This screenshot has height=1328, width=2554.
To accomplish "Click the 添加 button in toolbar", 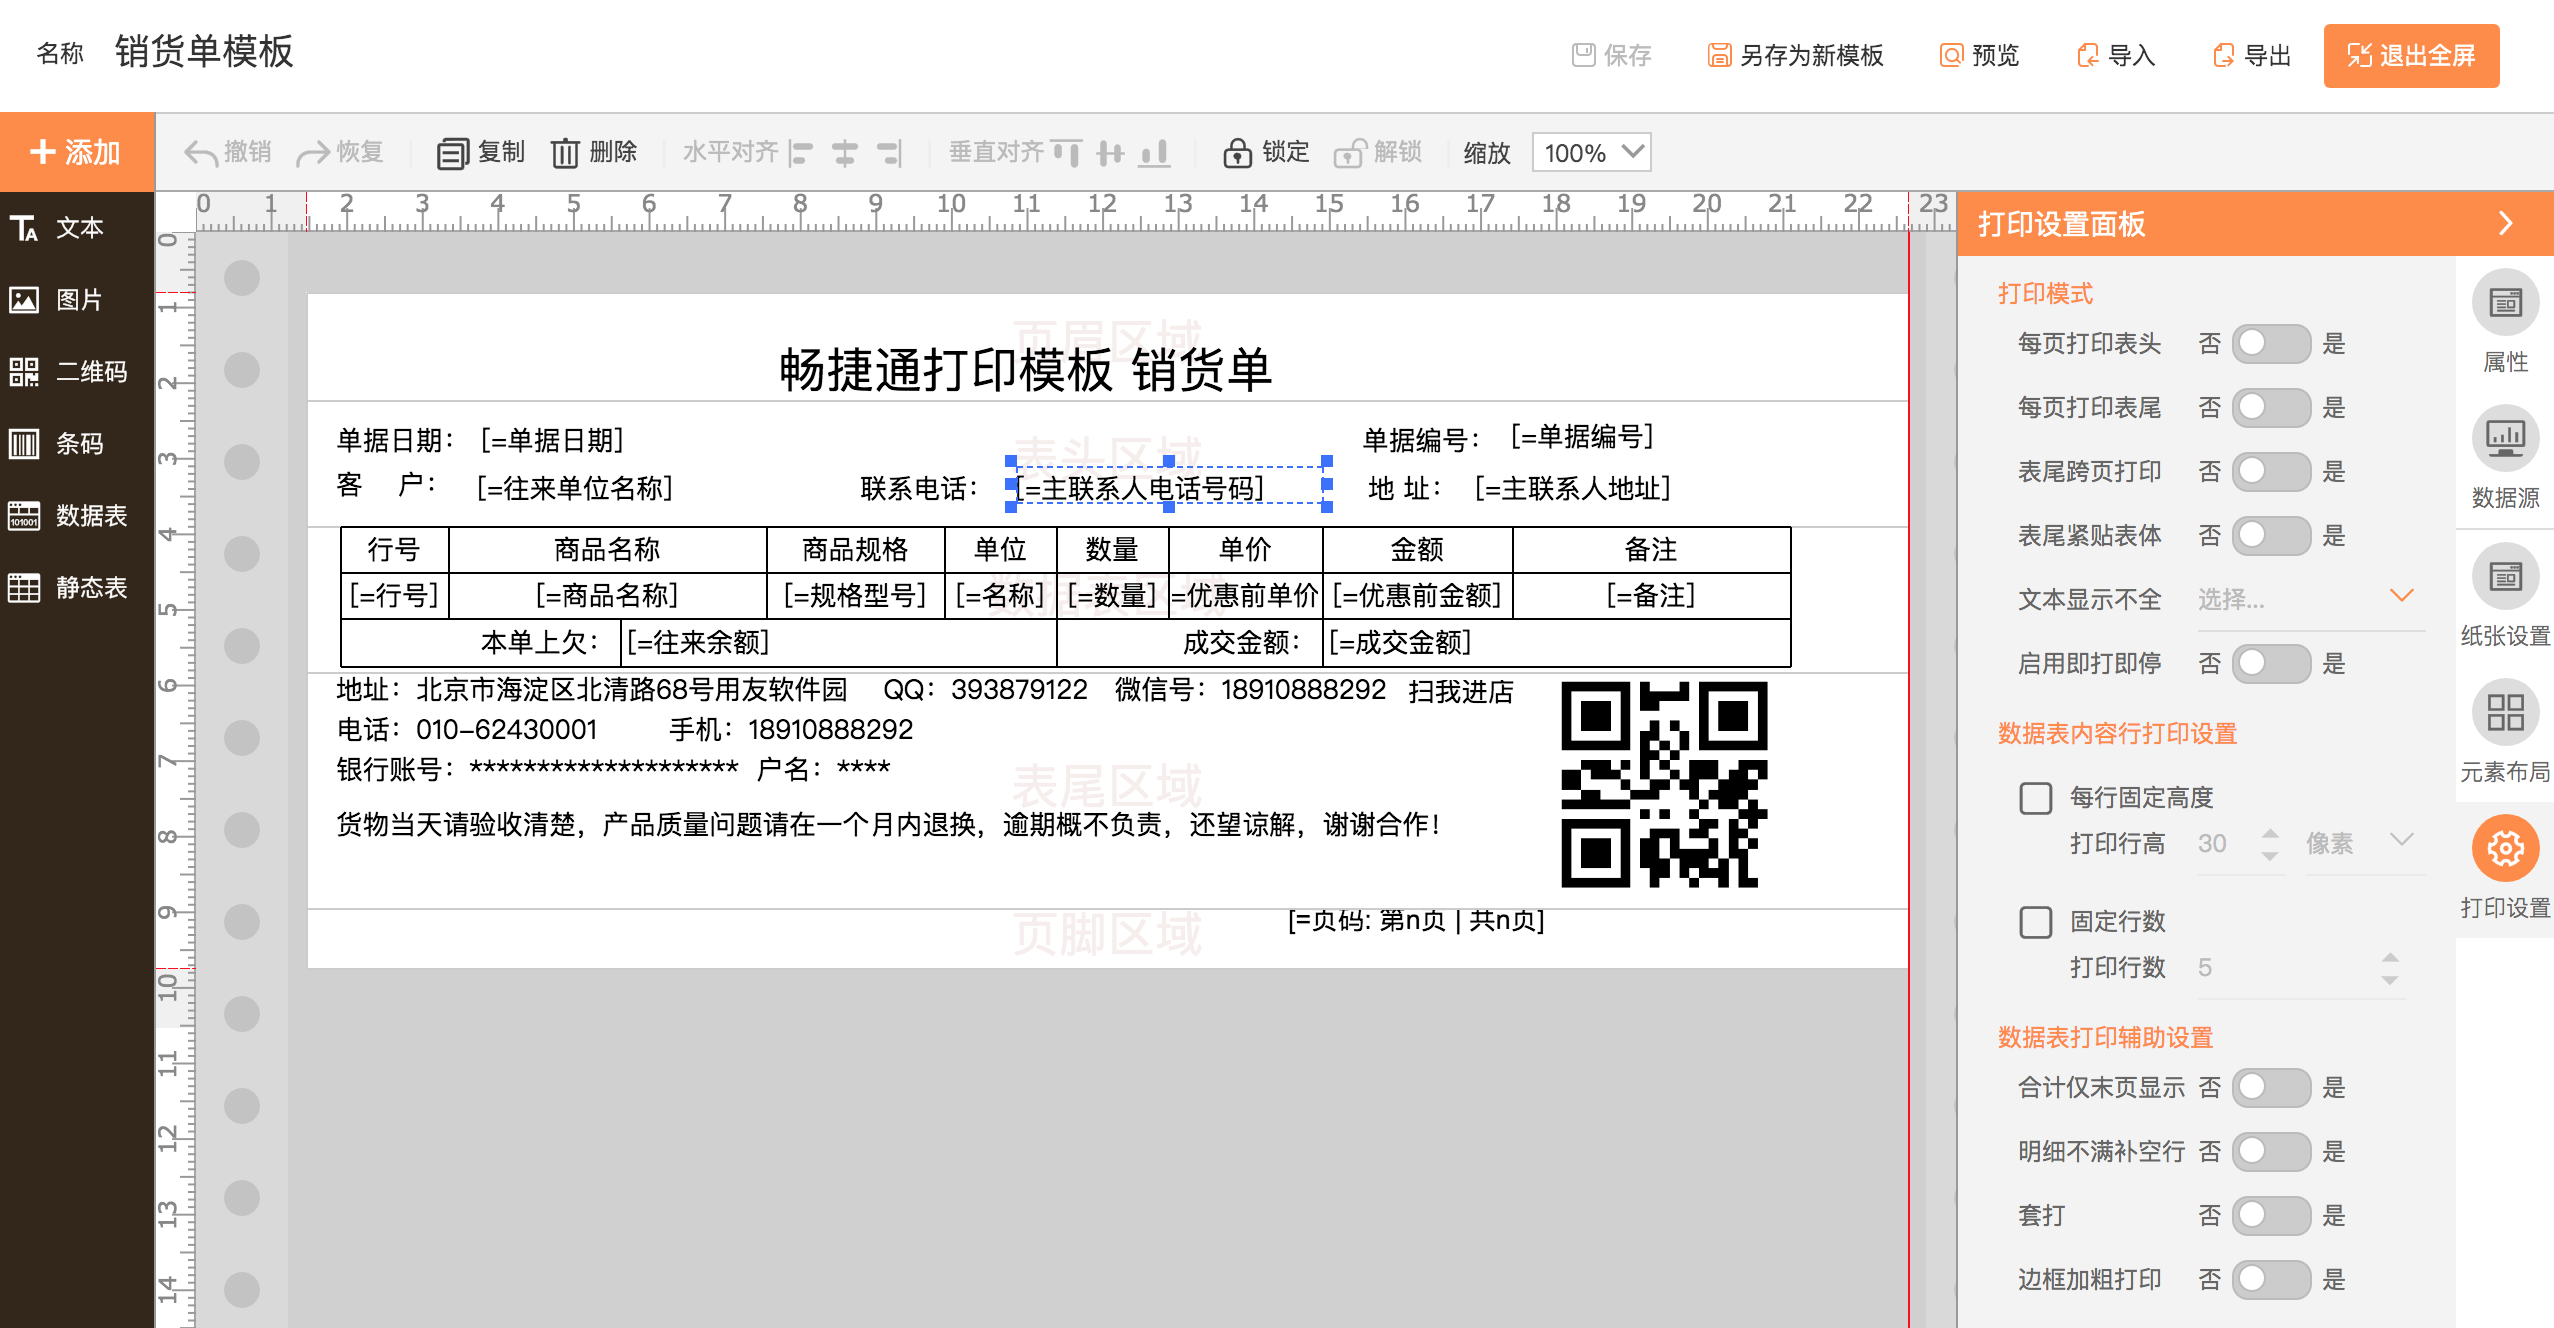I will pyautogui.click(x=76, y=152).
